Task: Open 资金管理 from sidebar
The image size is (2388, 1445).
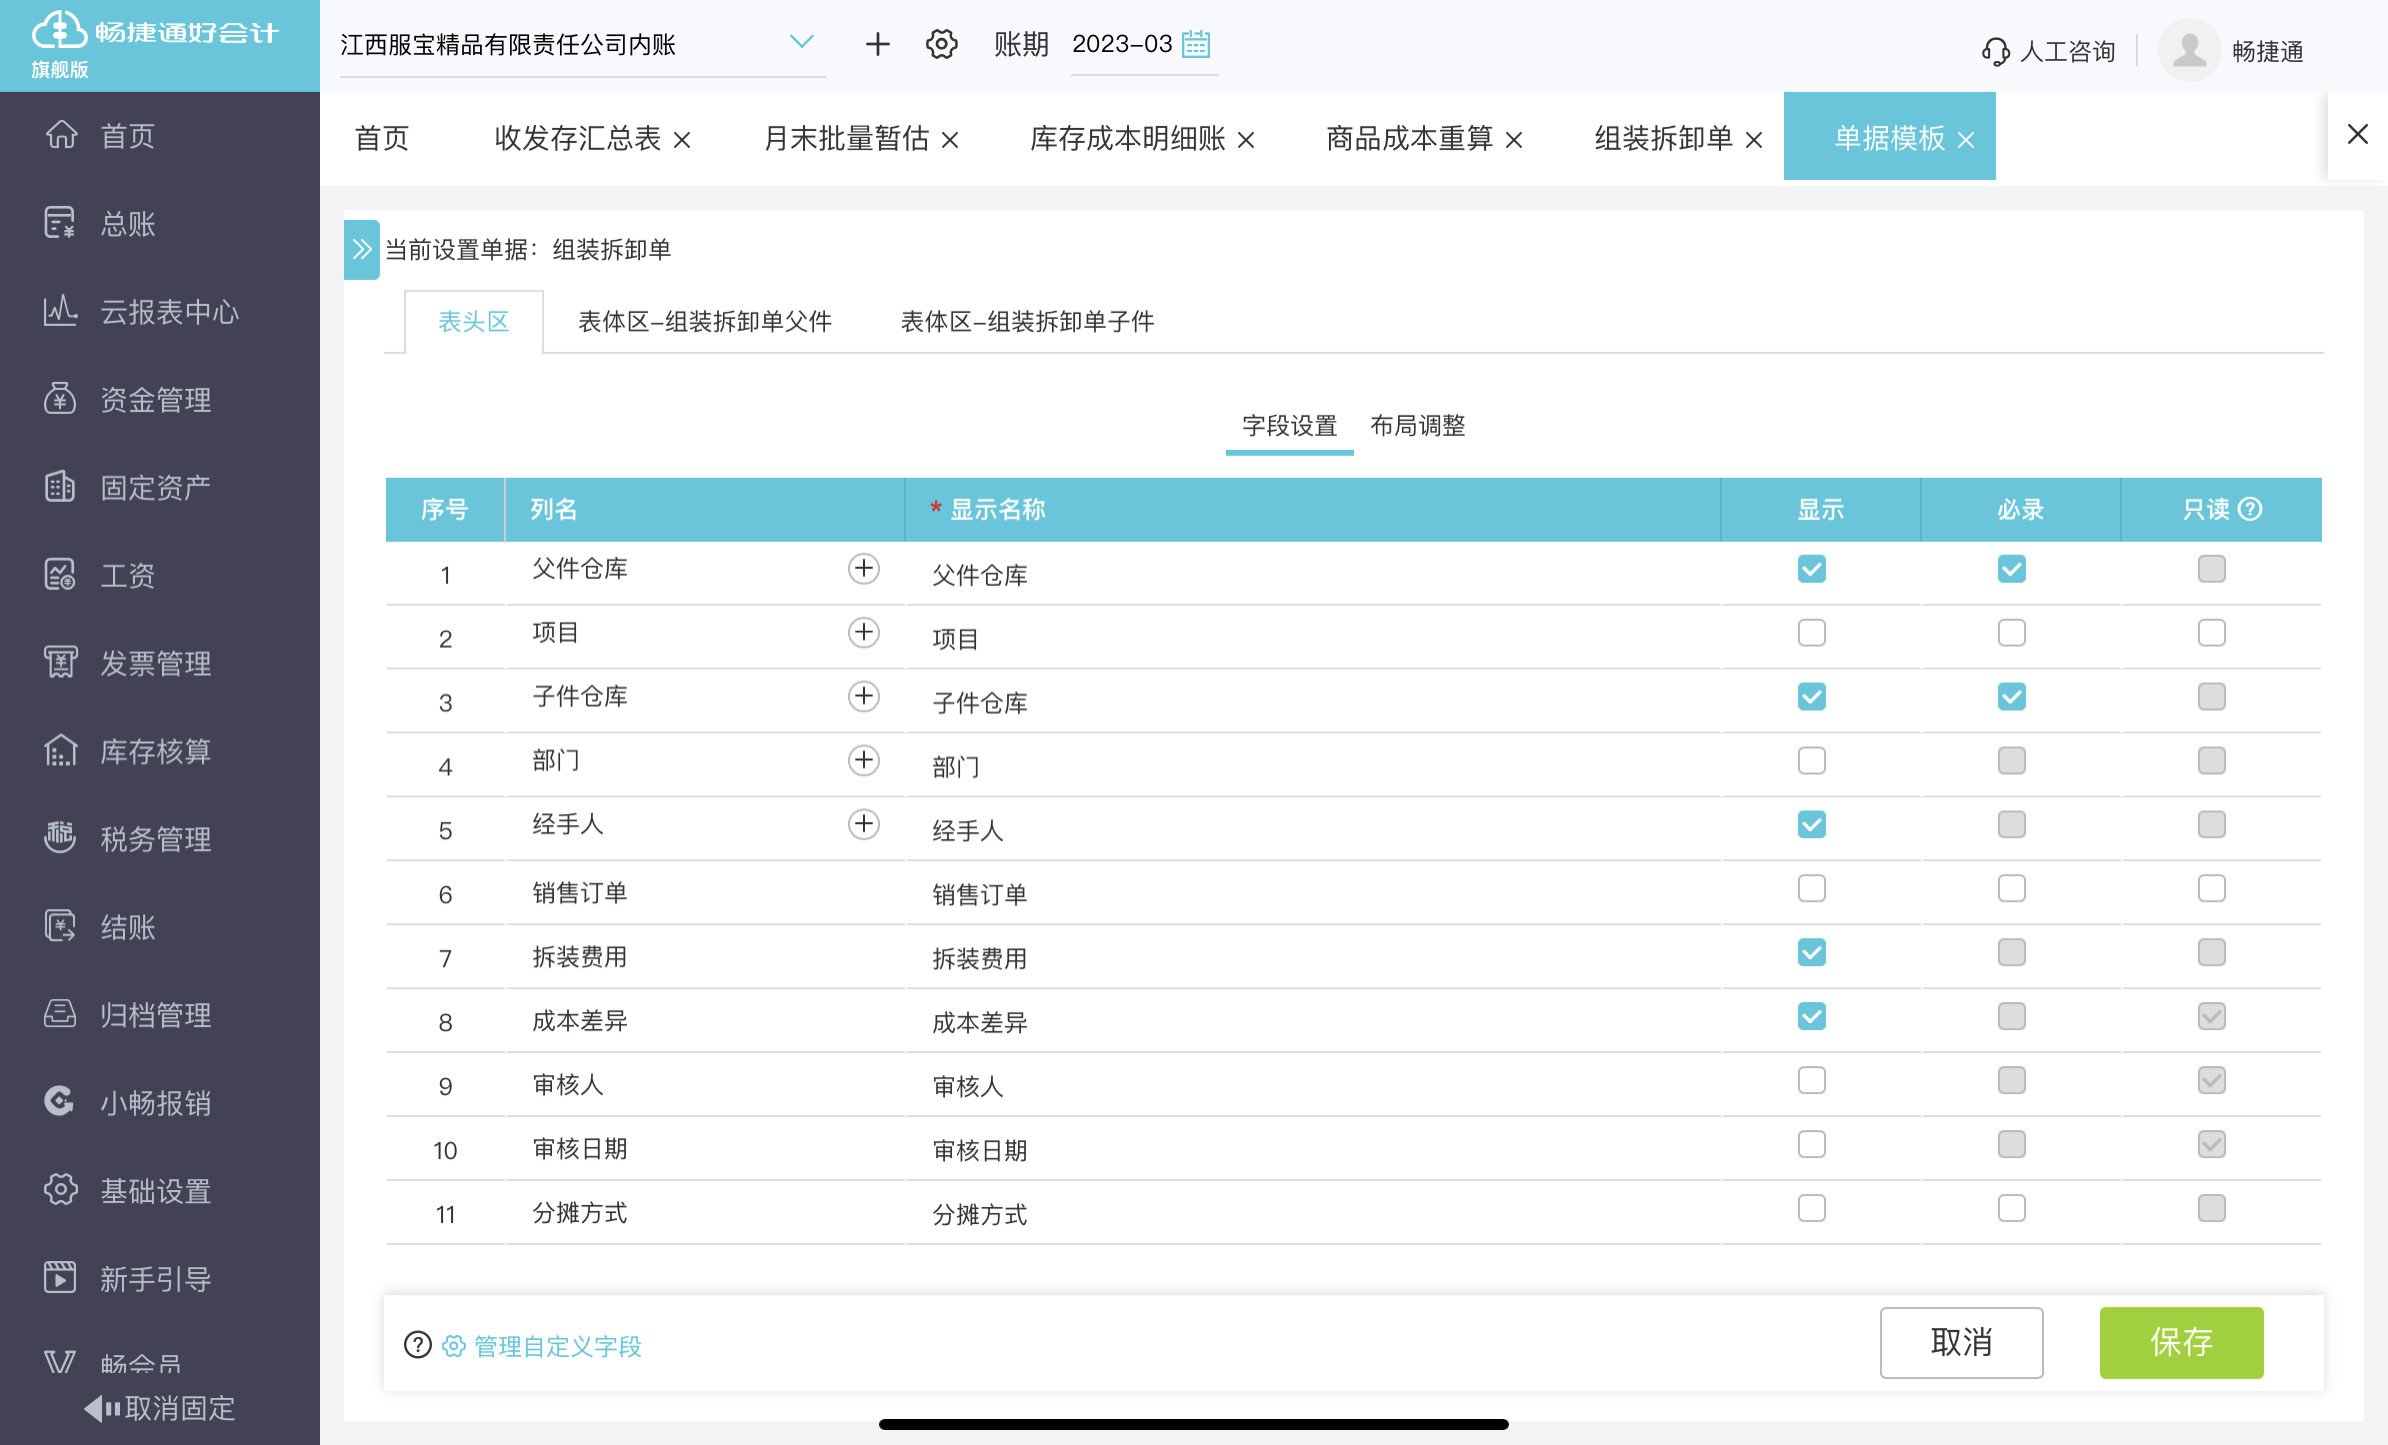Action: [155, 399]
